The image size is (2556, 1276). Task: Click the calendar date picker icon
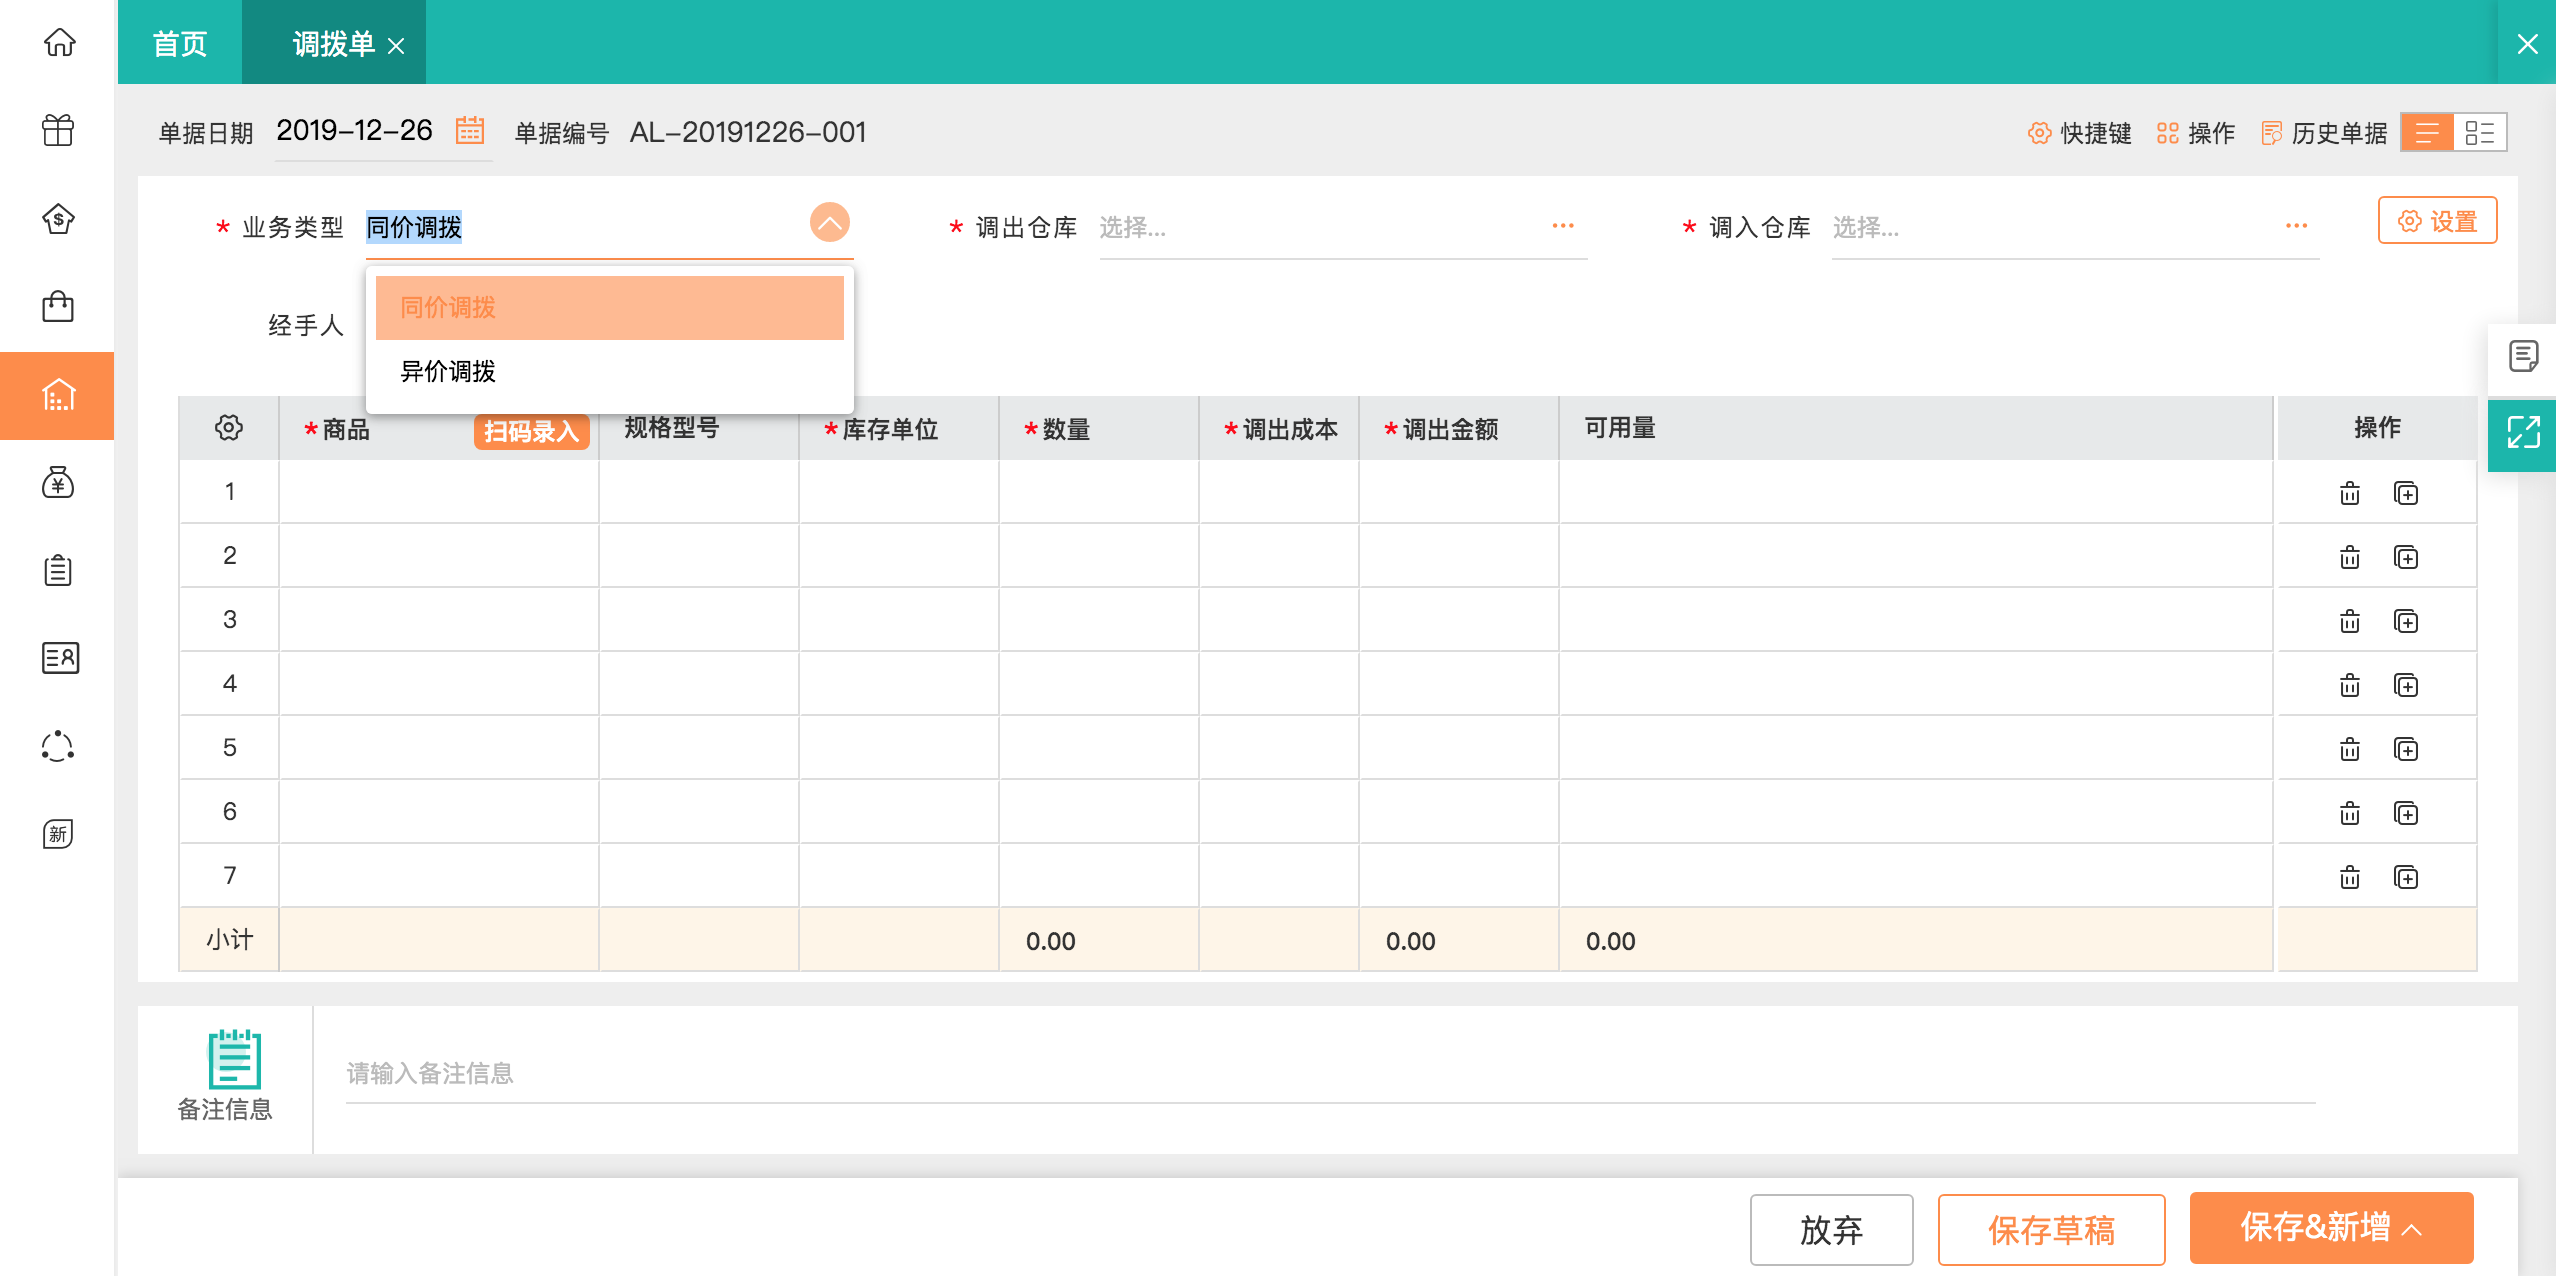coord(471,132)
